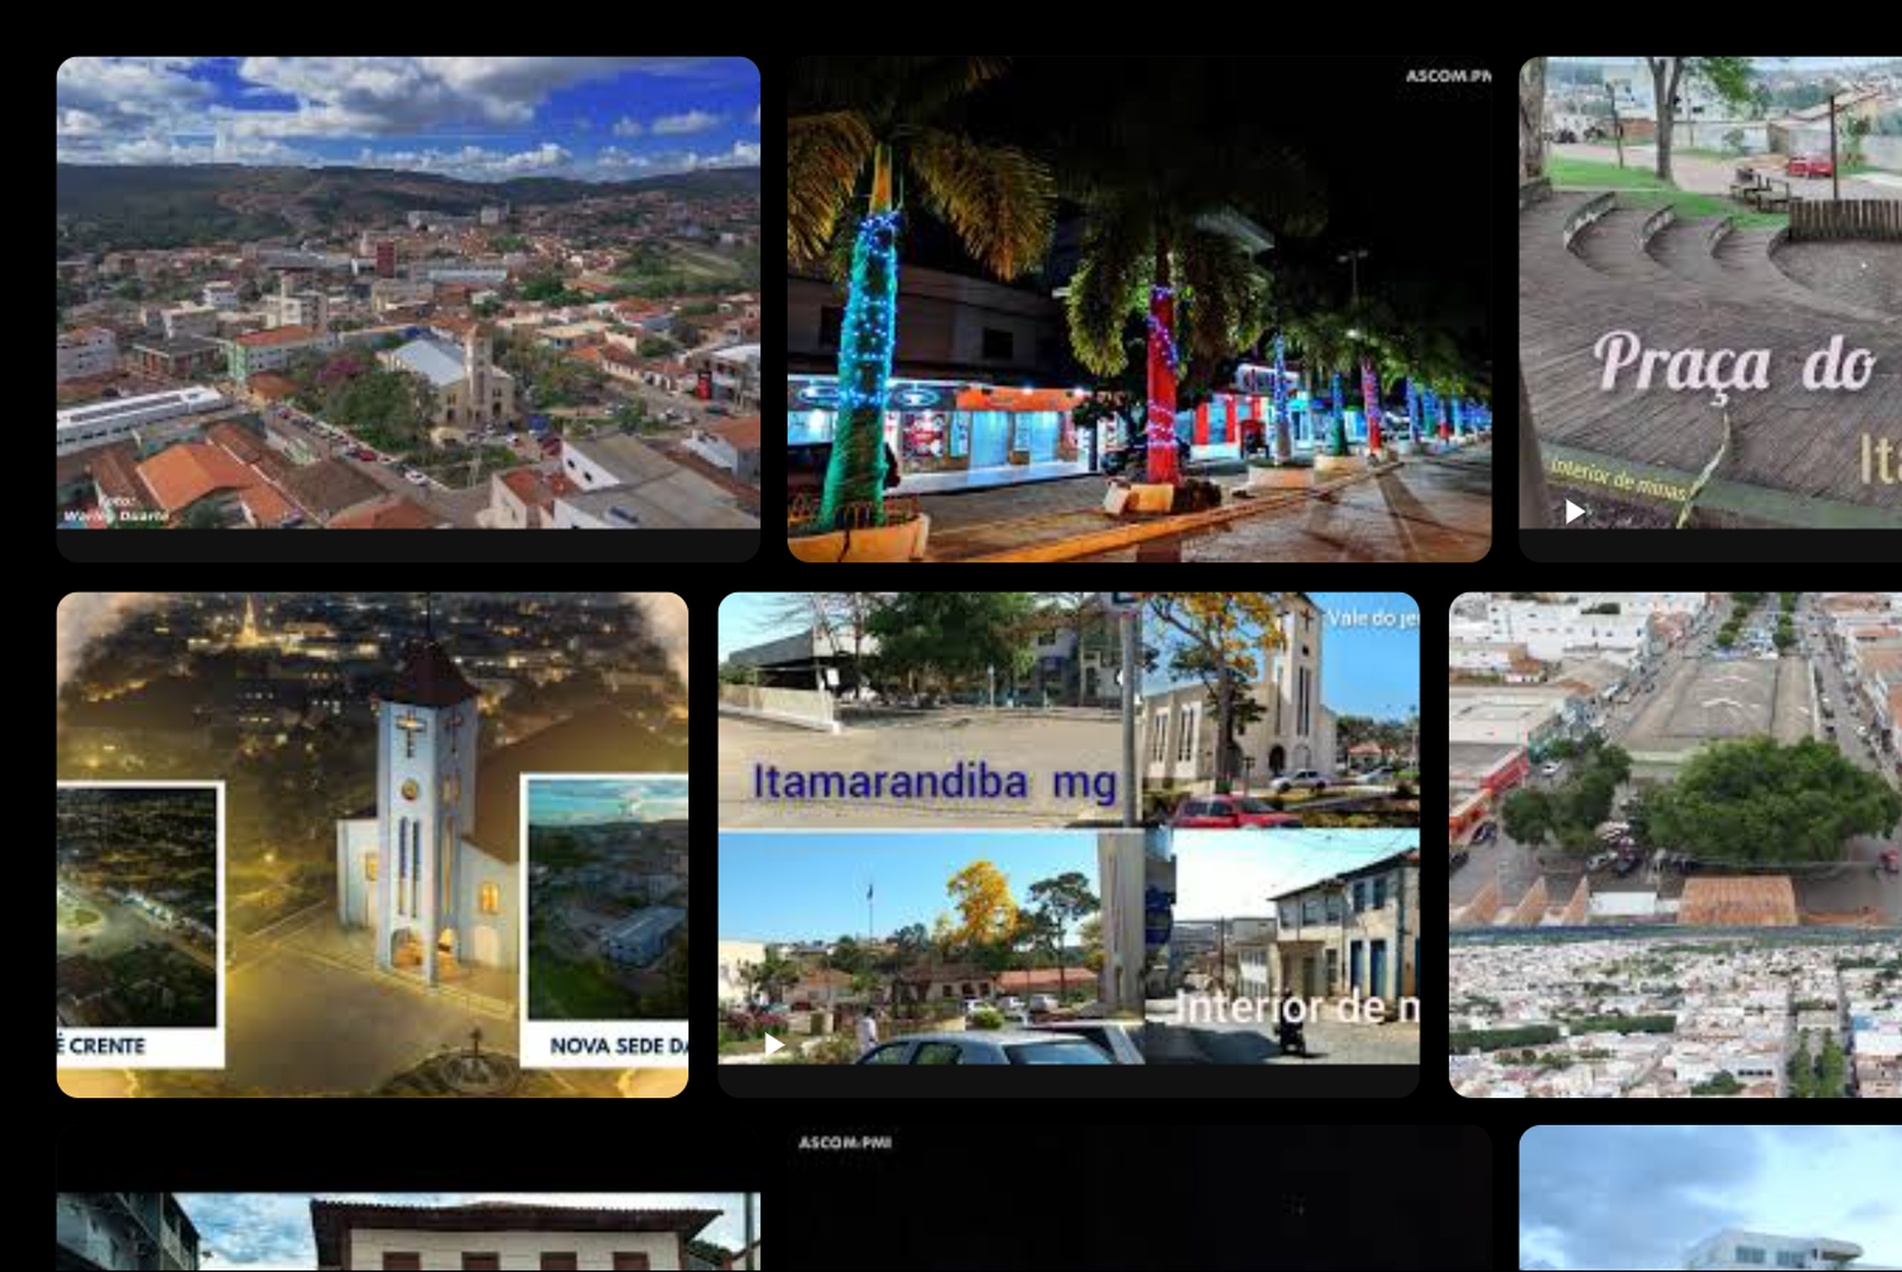1902x1272 pixels.
Task: Open the cloudy sky building thumbnail
Action: [x=1710, y=1198]
